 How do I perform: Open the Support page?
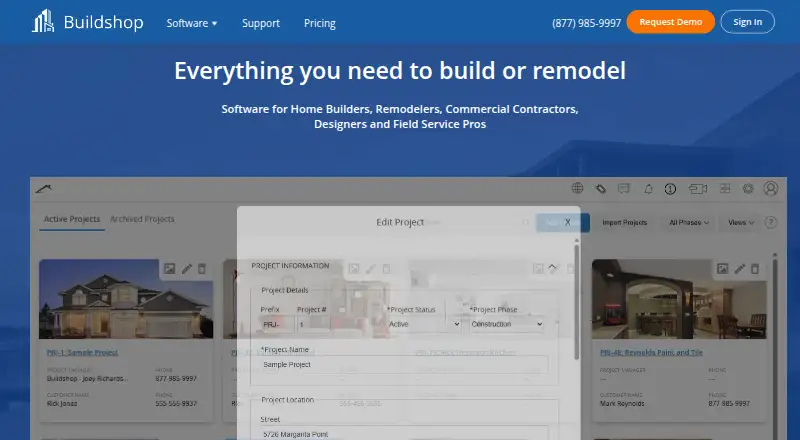pos(261,23)
